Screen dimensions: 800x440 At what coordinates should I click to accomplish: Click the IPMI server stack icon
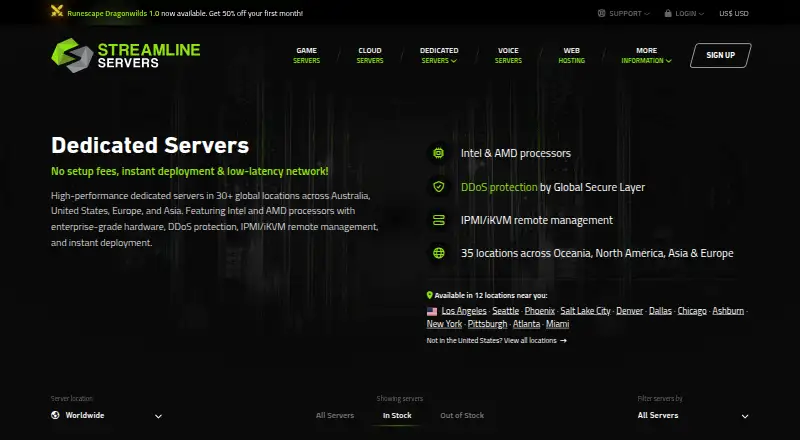tap(438, 220)
